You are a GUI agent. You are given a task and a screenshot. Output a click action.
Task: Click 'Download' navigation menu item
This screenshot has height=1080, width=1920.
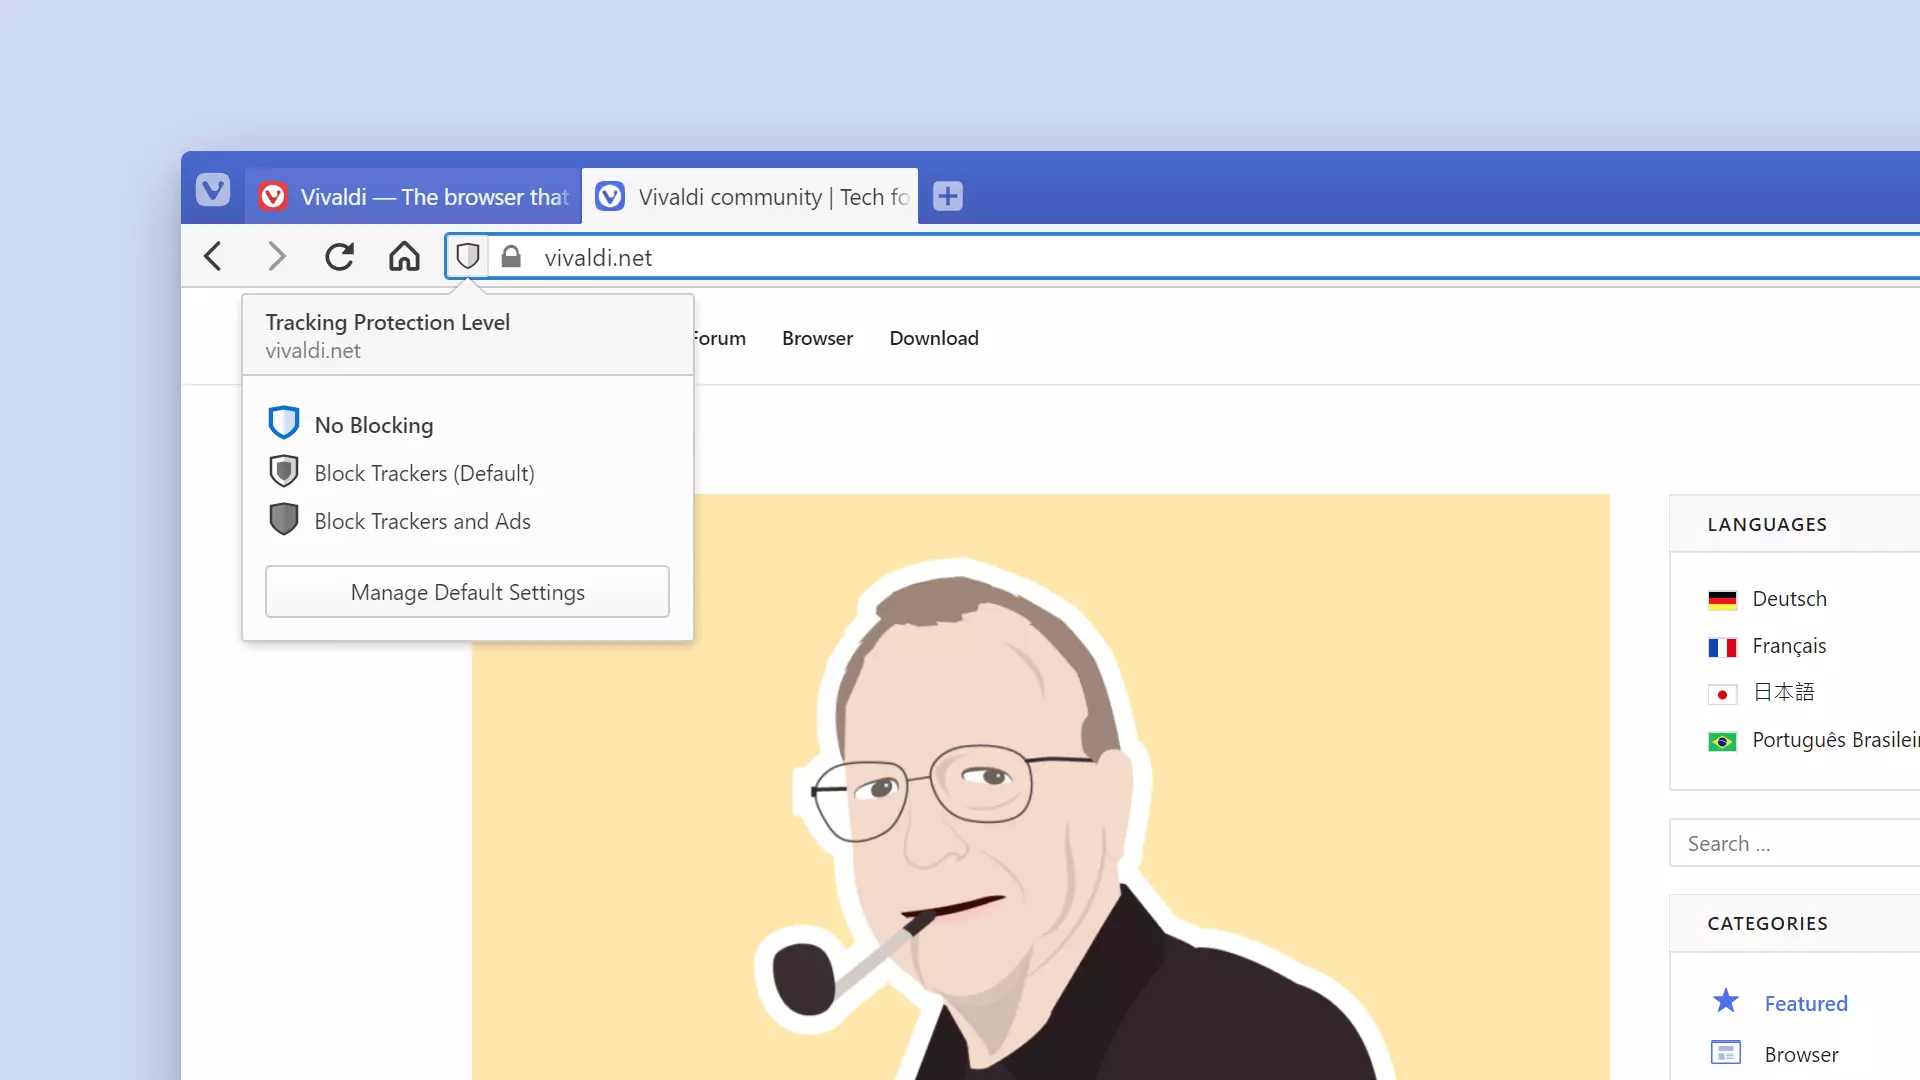934,338
